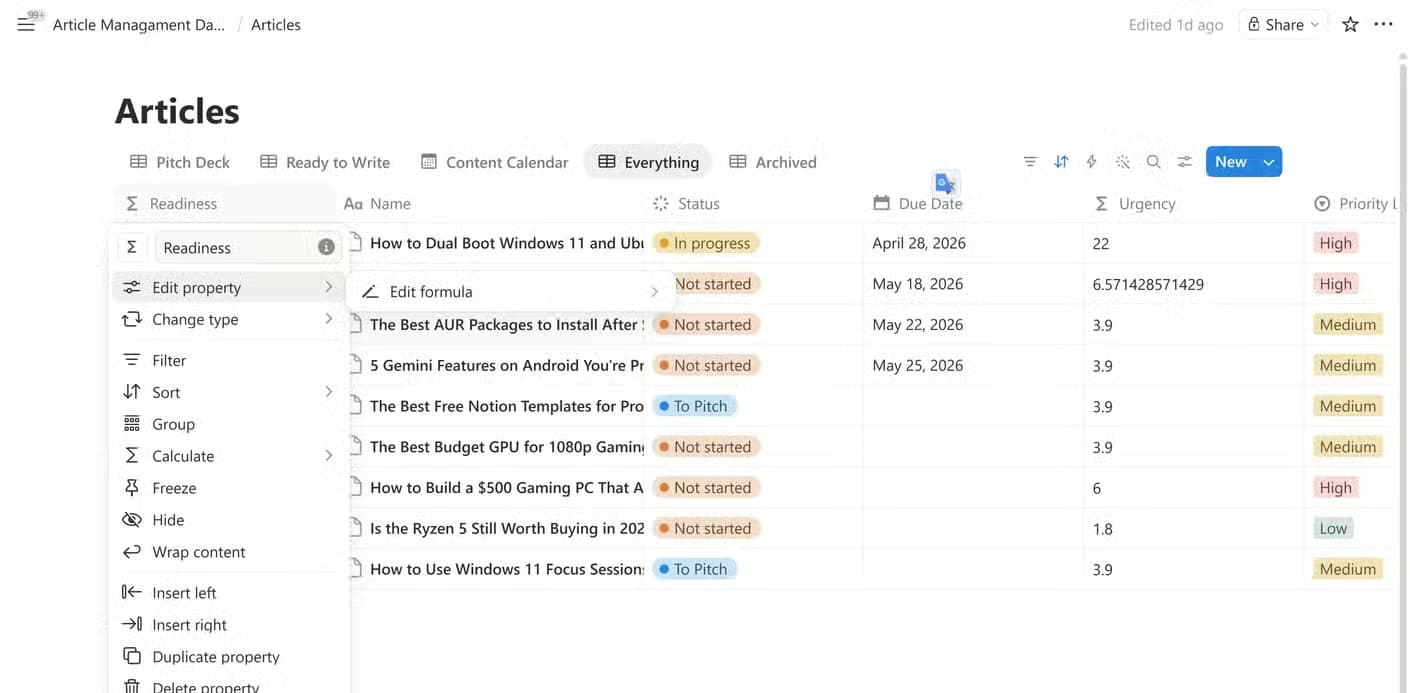Viewport: 1410px width, 693px height.
Task: Choose Filter in the property menu
Action: [x=229, y=360]
